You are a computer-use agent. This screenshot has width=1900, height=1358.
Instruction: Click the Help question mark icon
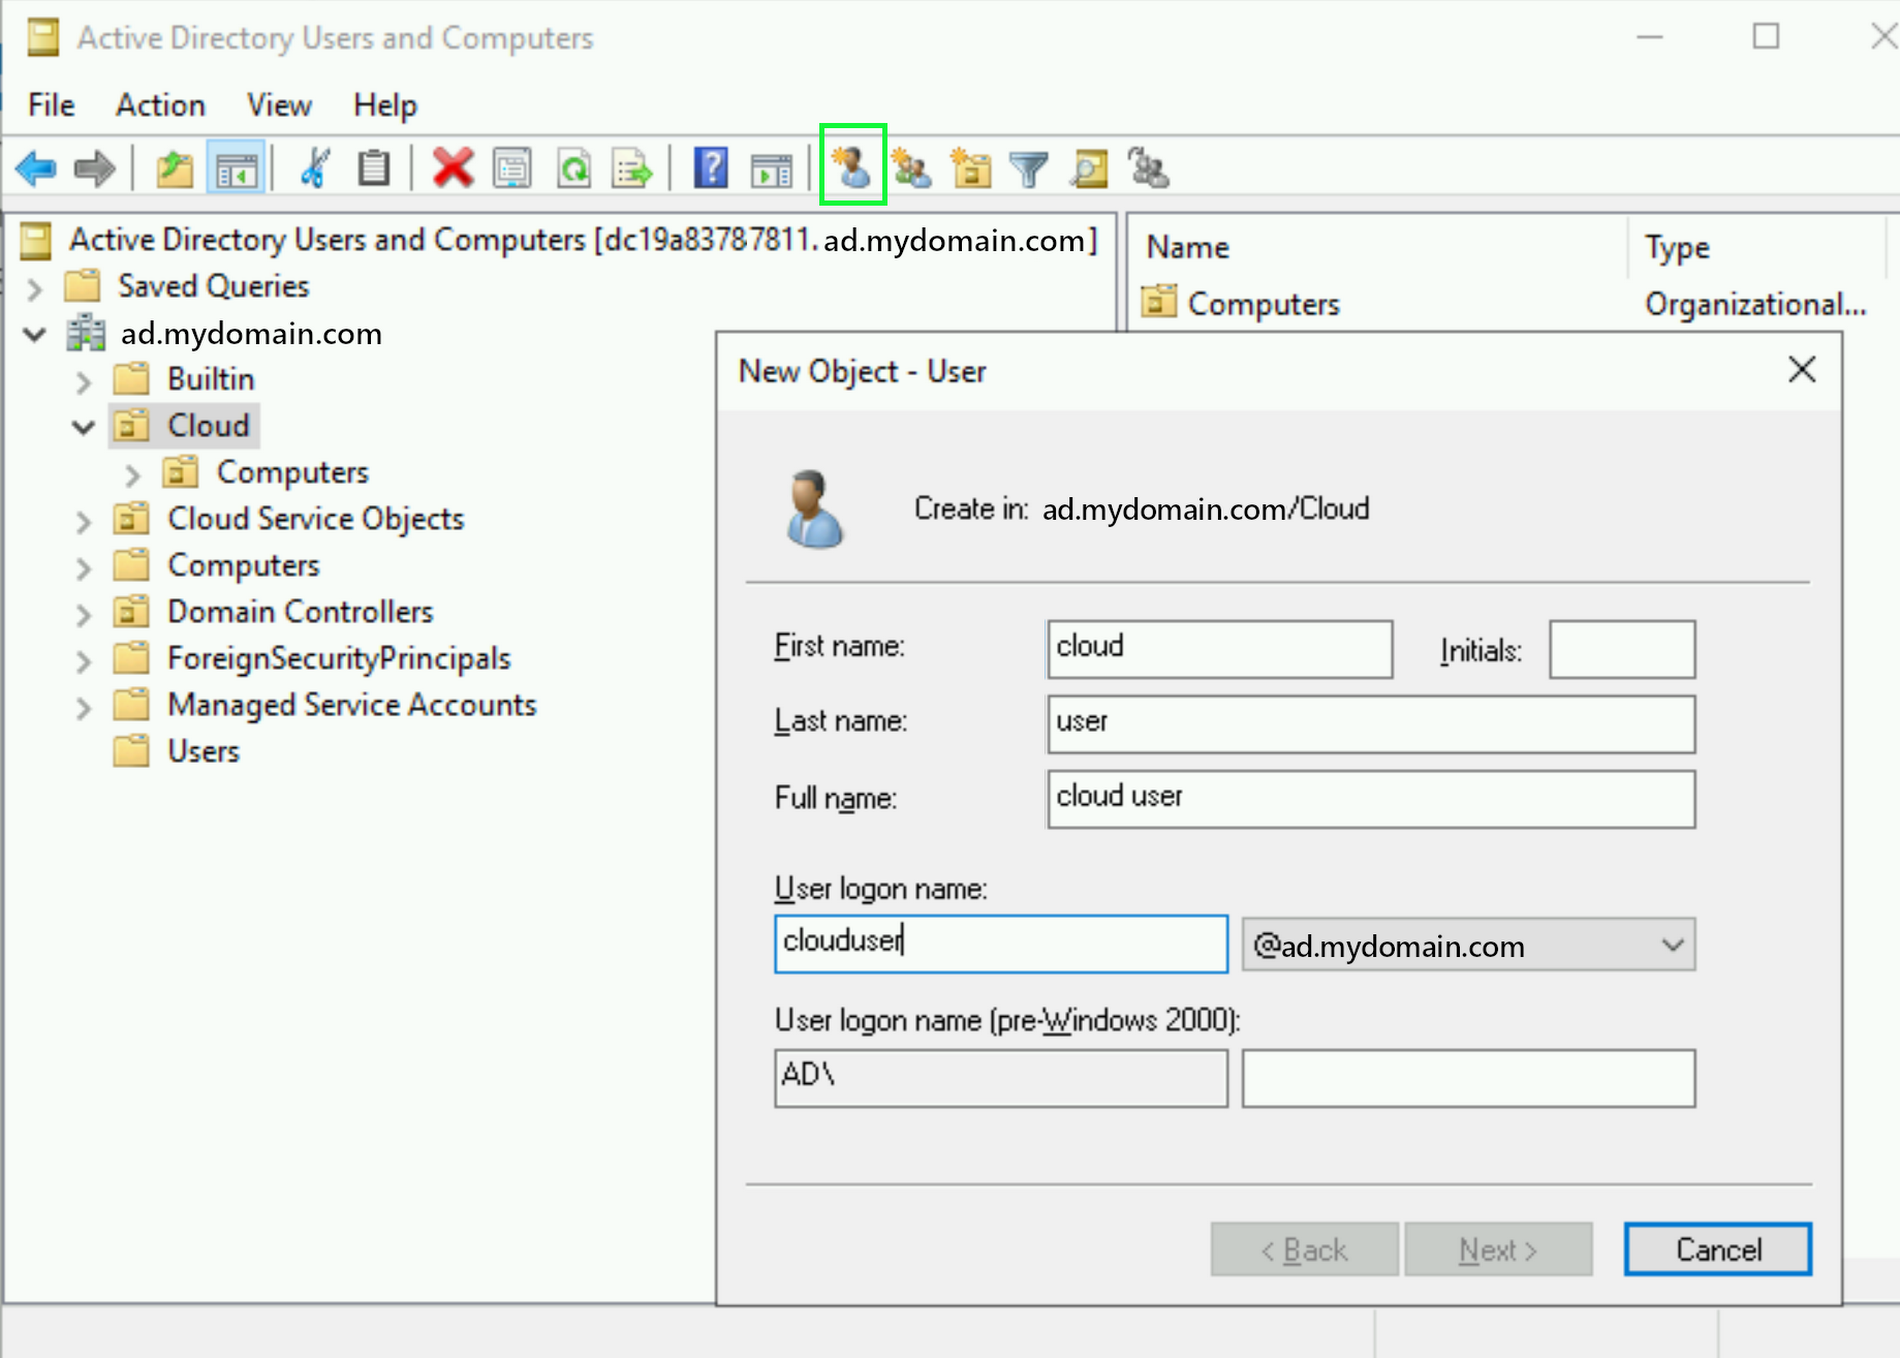pyautogui.click(x=709, y=168)
